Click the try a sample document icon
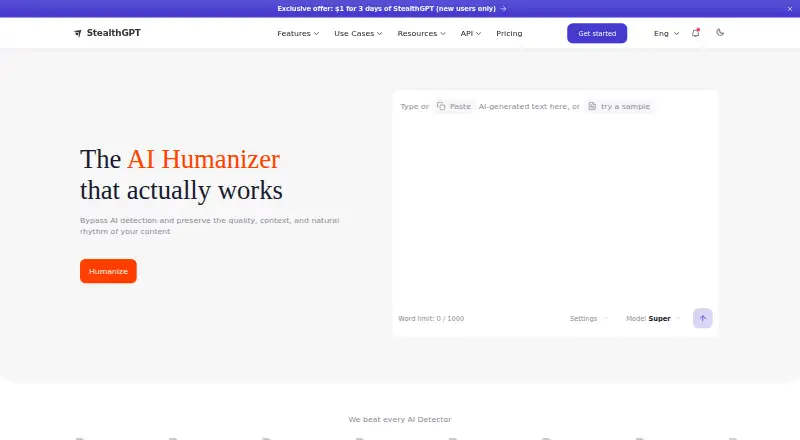Viewport: 800px width, 440px height. pos(592,106)
